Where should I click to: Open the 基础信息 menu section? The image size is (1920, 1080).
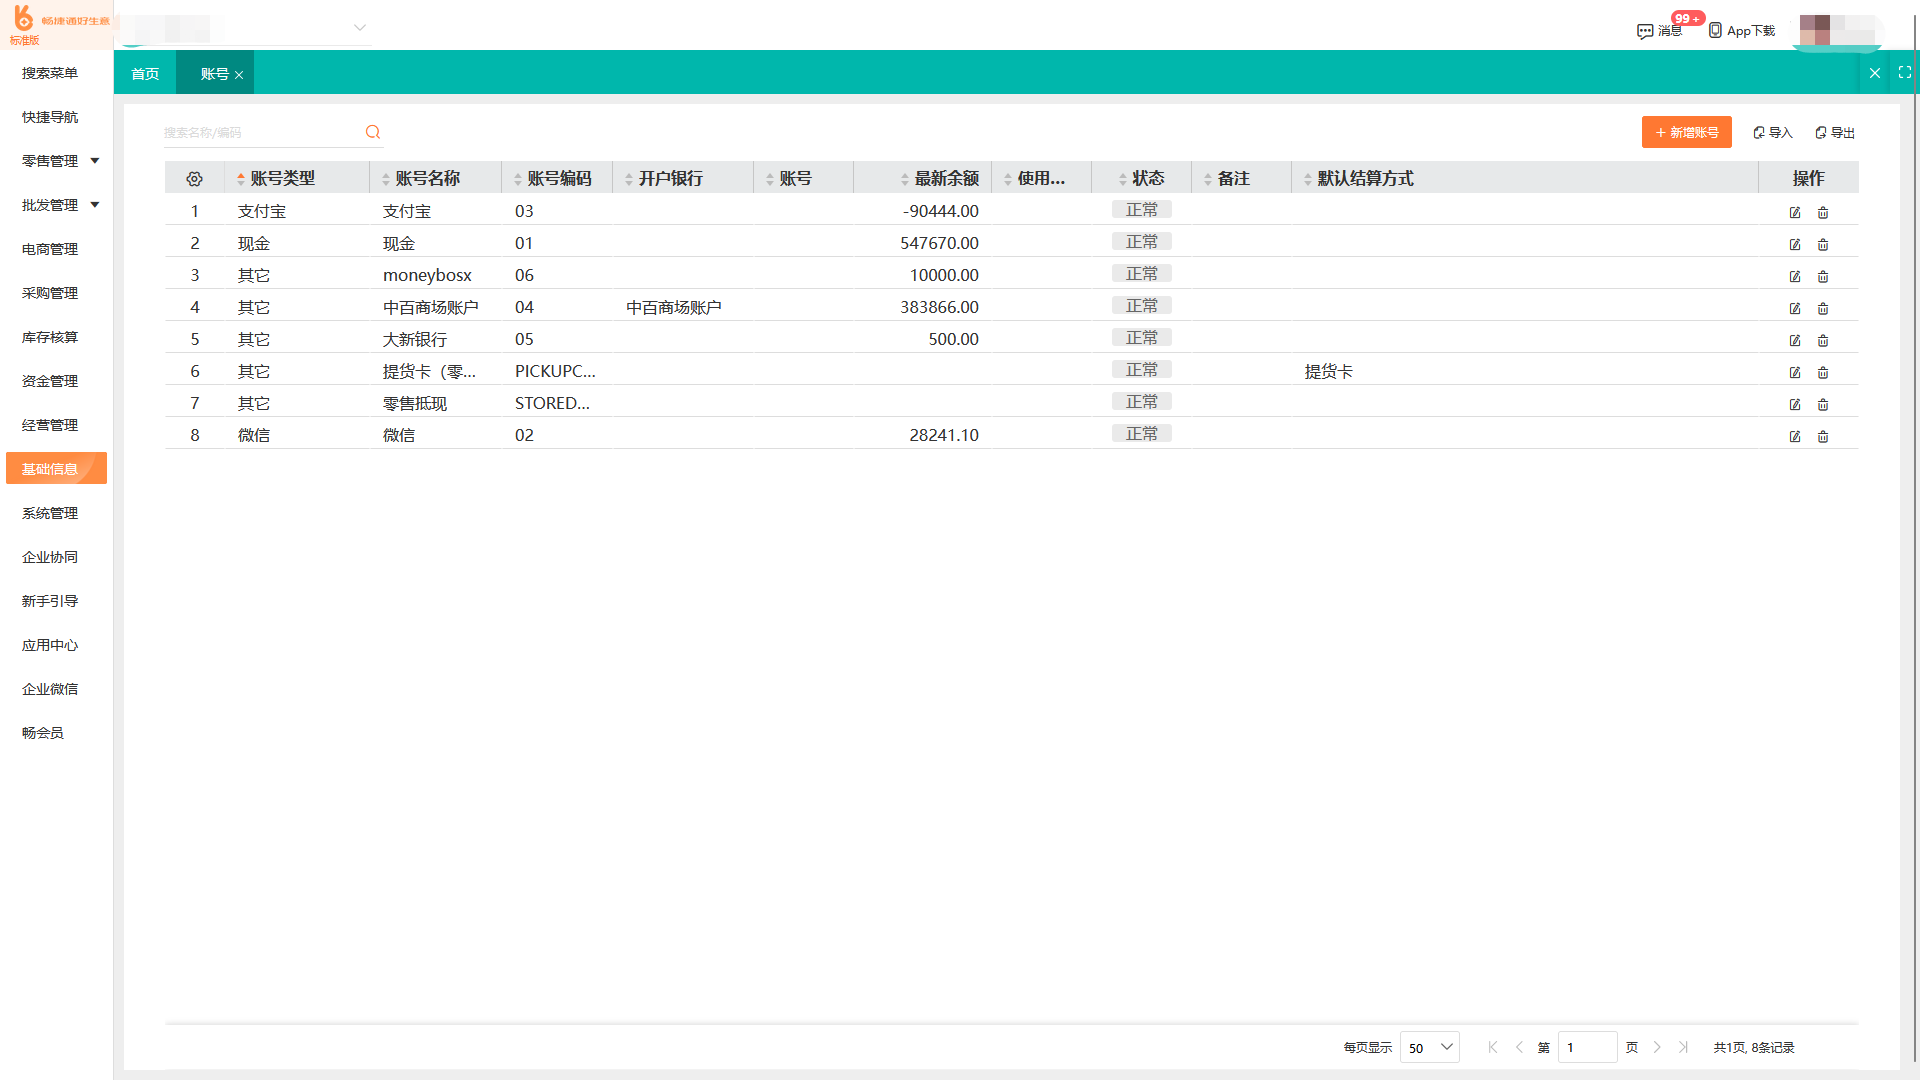(53, 468)
